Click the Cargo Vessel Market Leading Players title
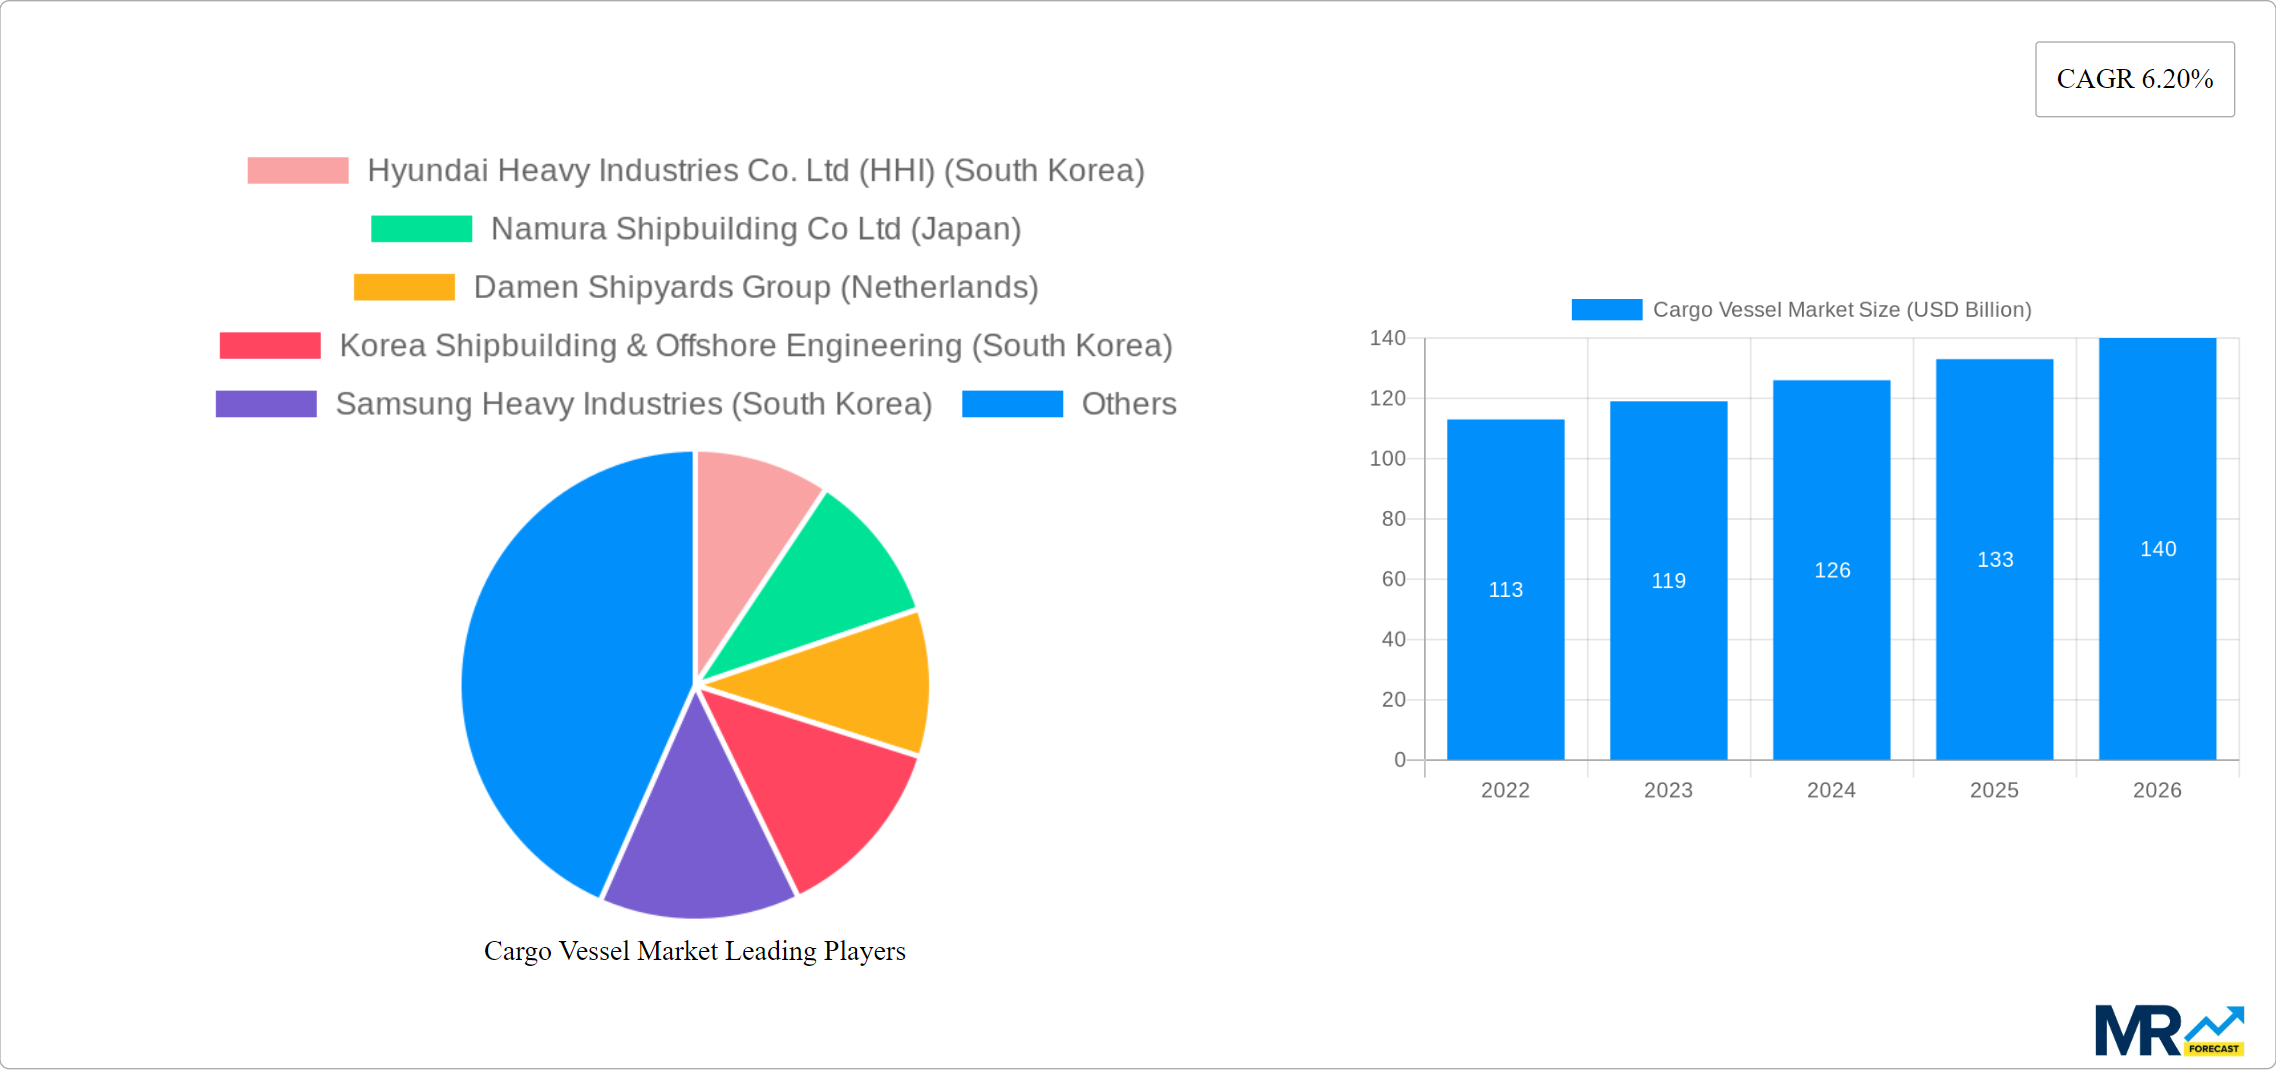The height and width of the screenshot is (1070, 2276). tap(694, 951)
